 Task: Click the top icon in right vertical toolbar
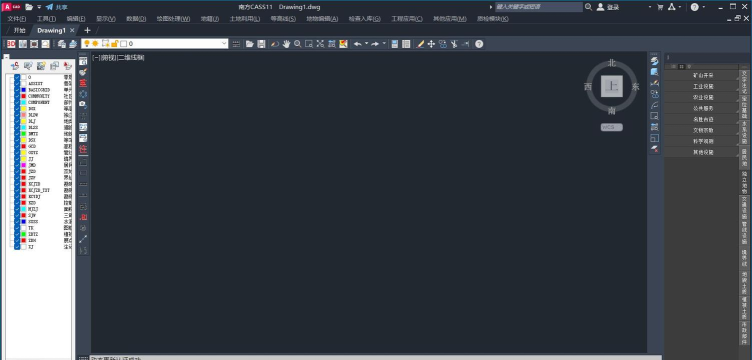click(655, 61)
